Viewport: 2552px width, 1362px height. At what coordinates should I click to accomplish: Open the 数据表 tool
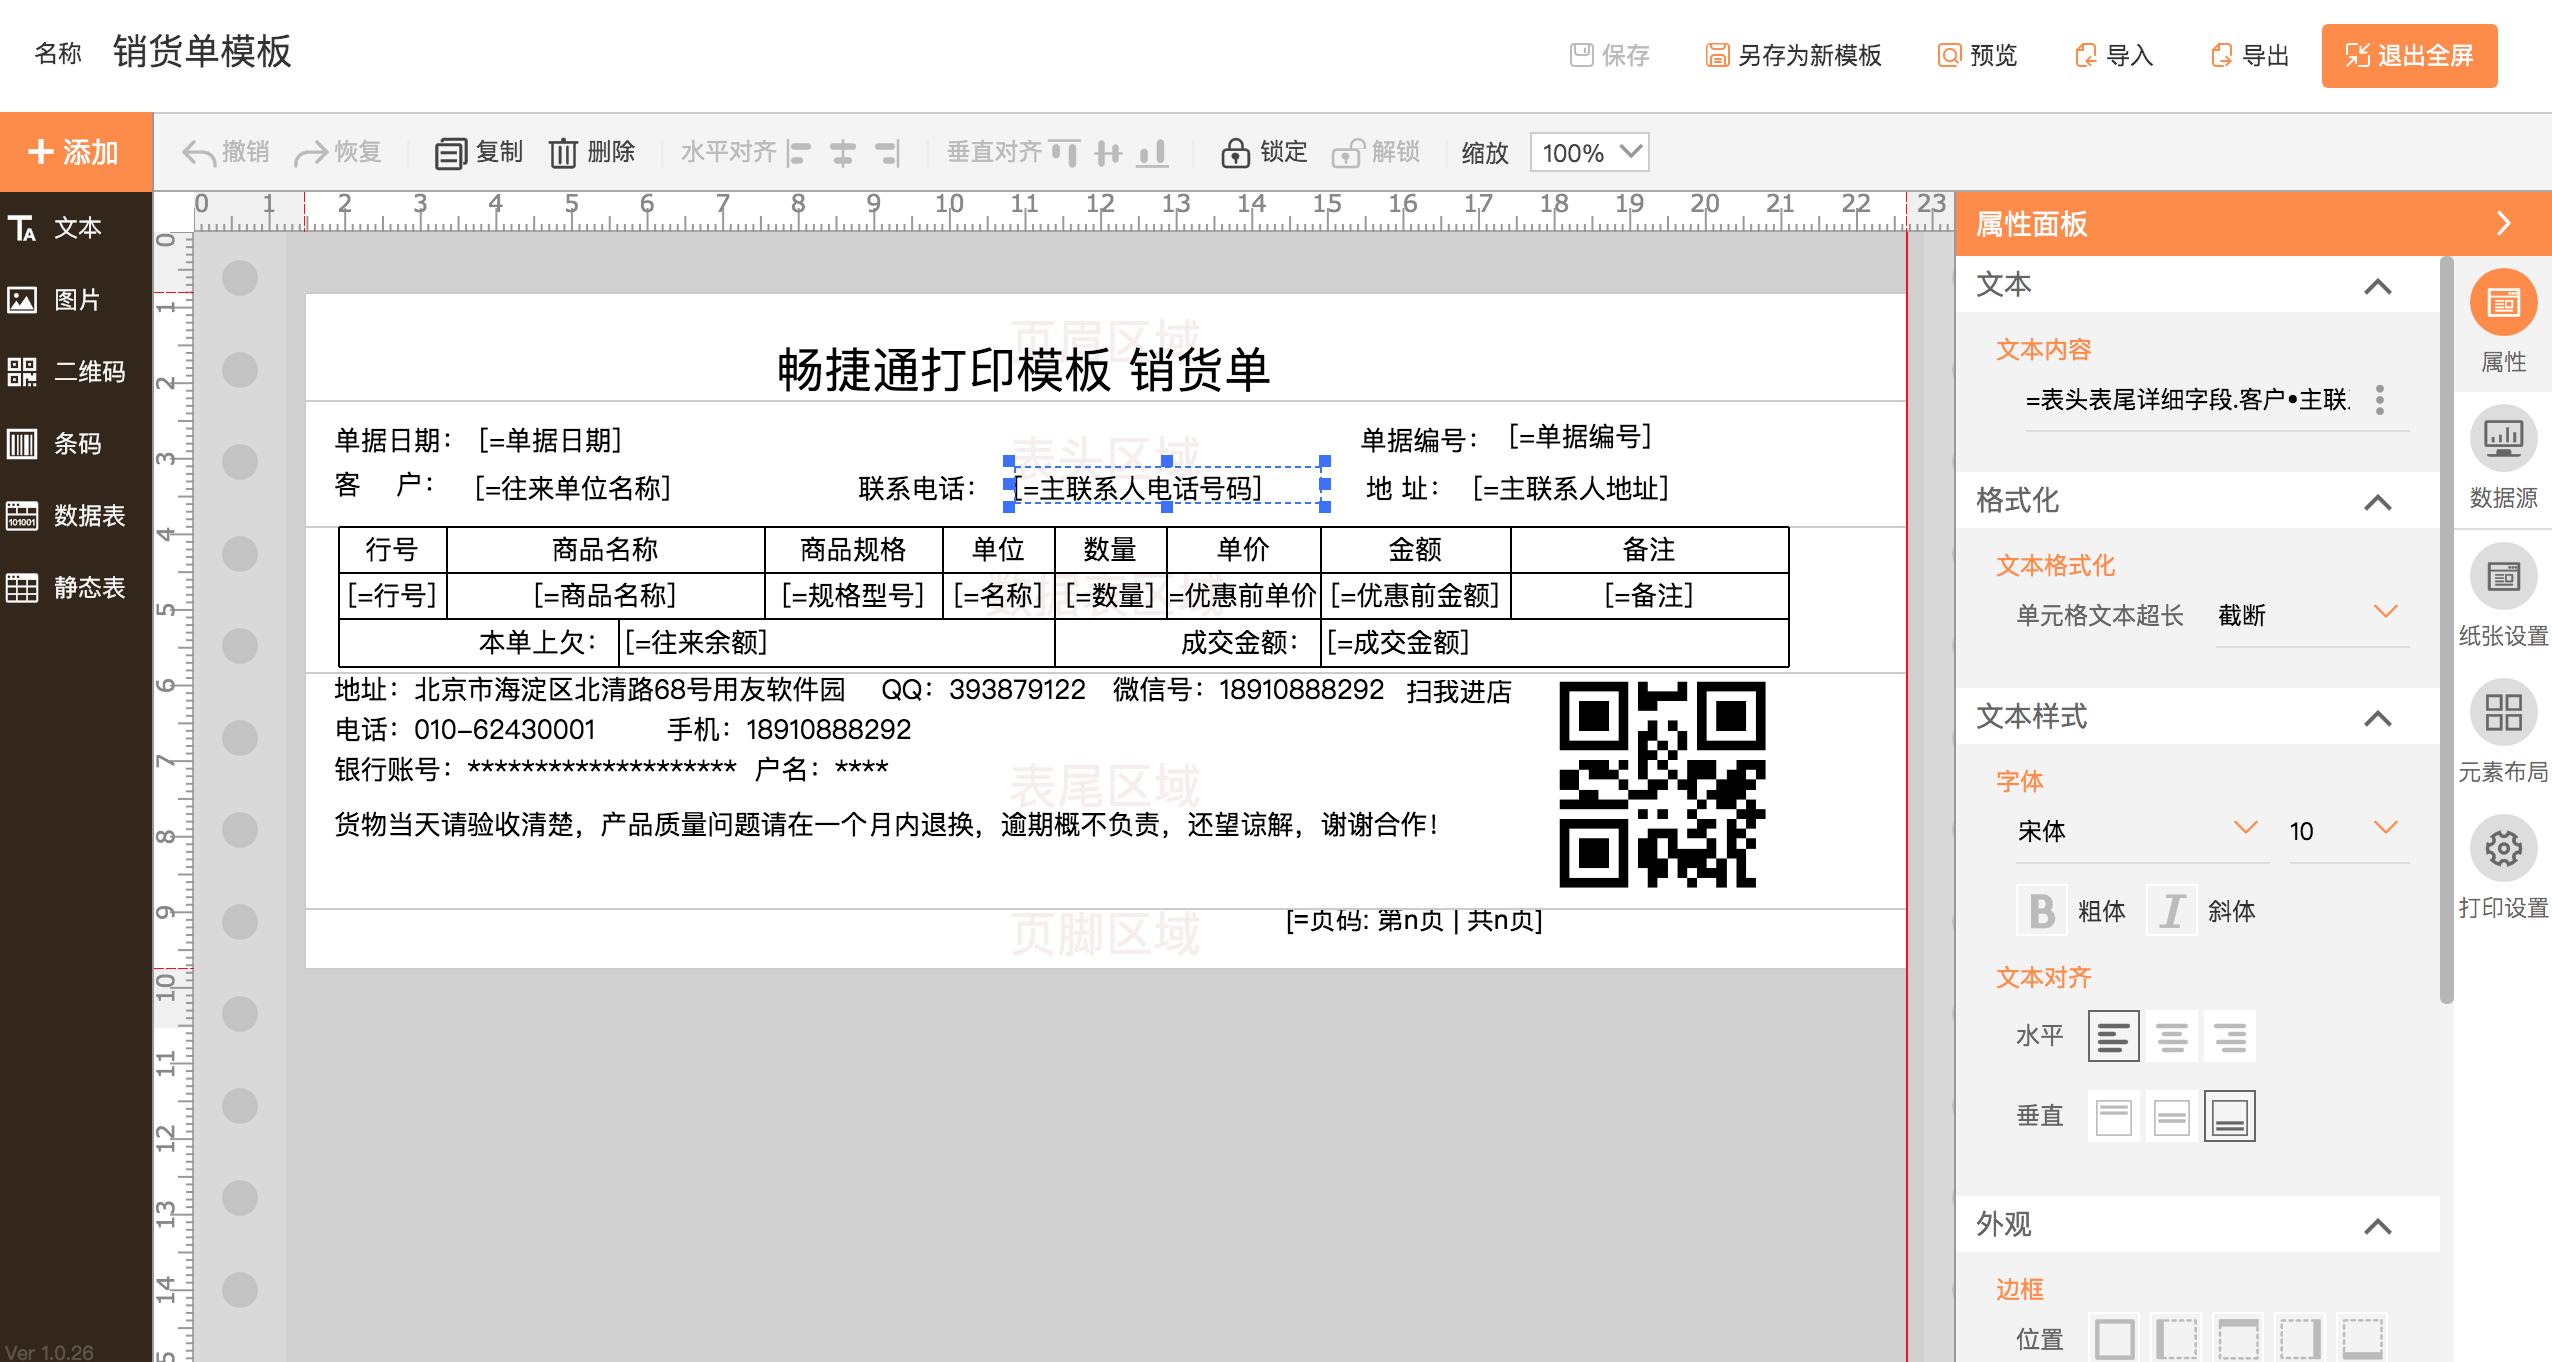coord(76,516)
